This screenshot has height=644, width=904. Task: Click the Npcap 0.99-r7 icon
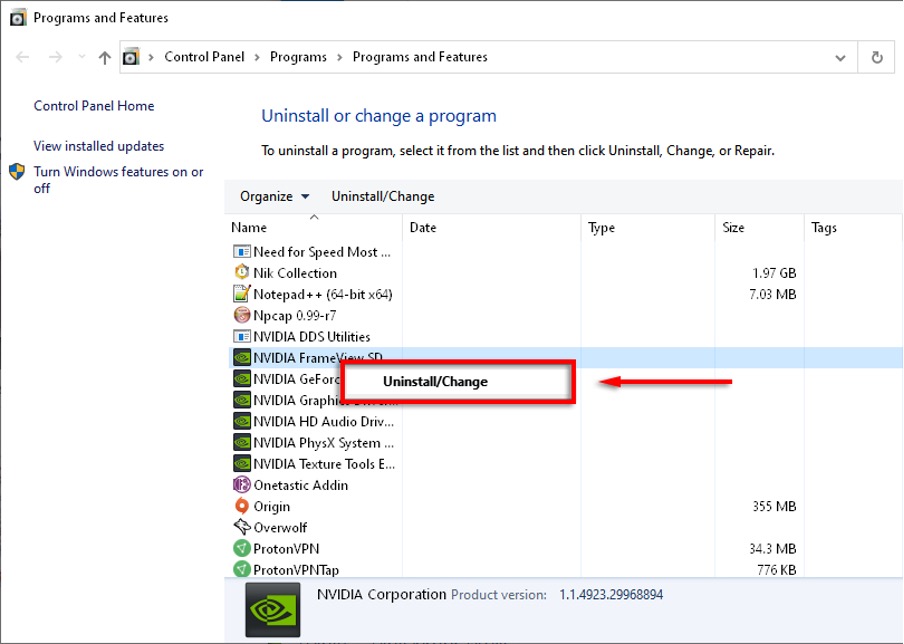(x=241, y=315)
